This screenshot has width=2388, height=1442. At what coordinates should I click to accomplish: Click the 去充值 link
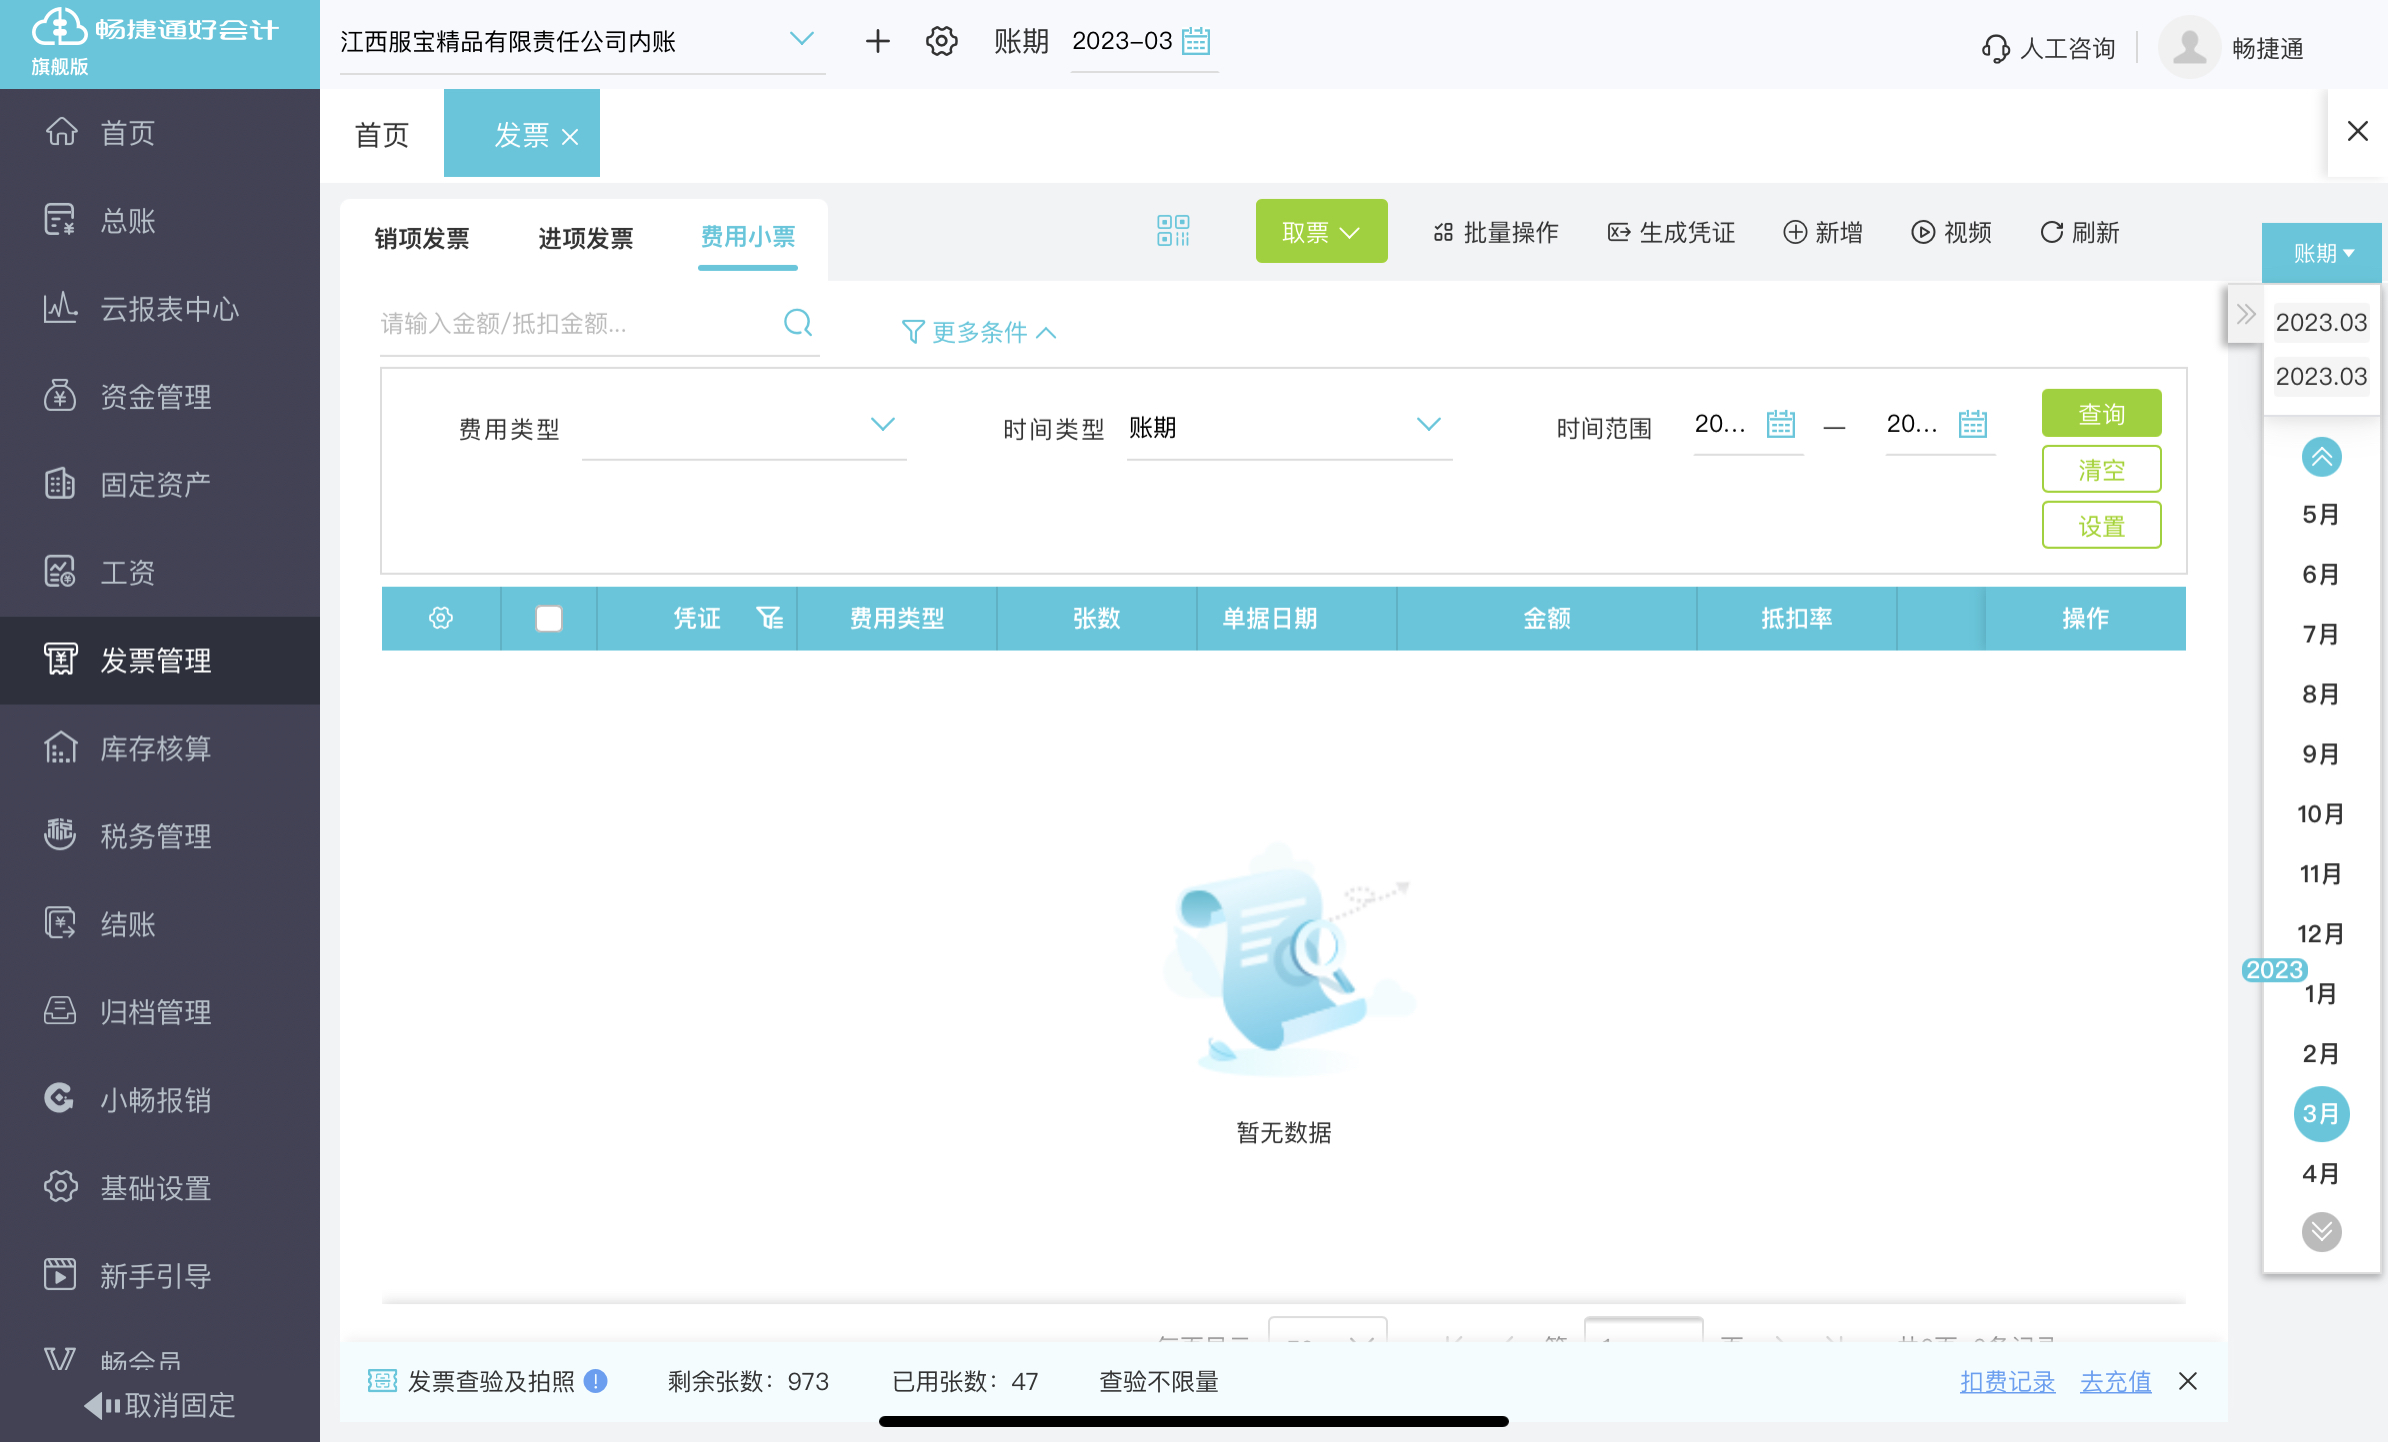point(2115,1382)
